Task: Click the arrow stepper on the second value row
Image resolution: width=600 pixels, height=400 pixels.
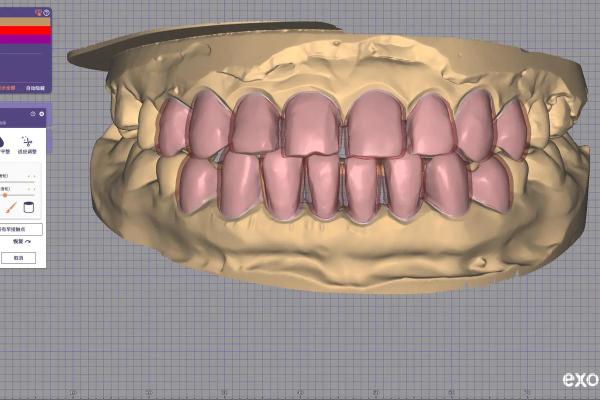Action: [31, 187]
